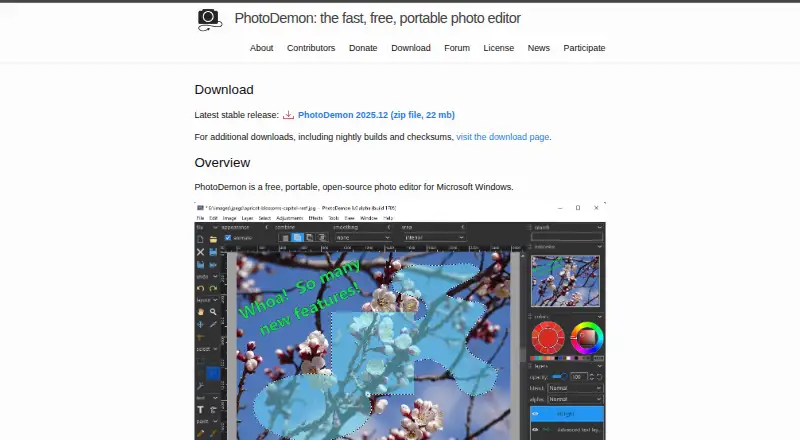
Task: Collapse the search panel chevron
Action: tap(599, 227)
